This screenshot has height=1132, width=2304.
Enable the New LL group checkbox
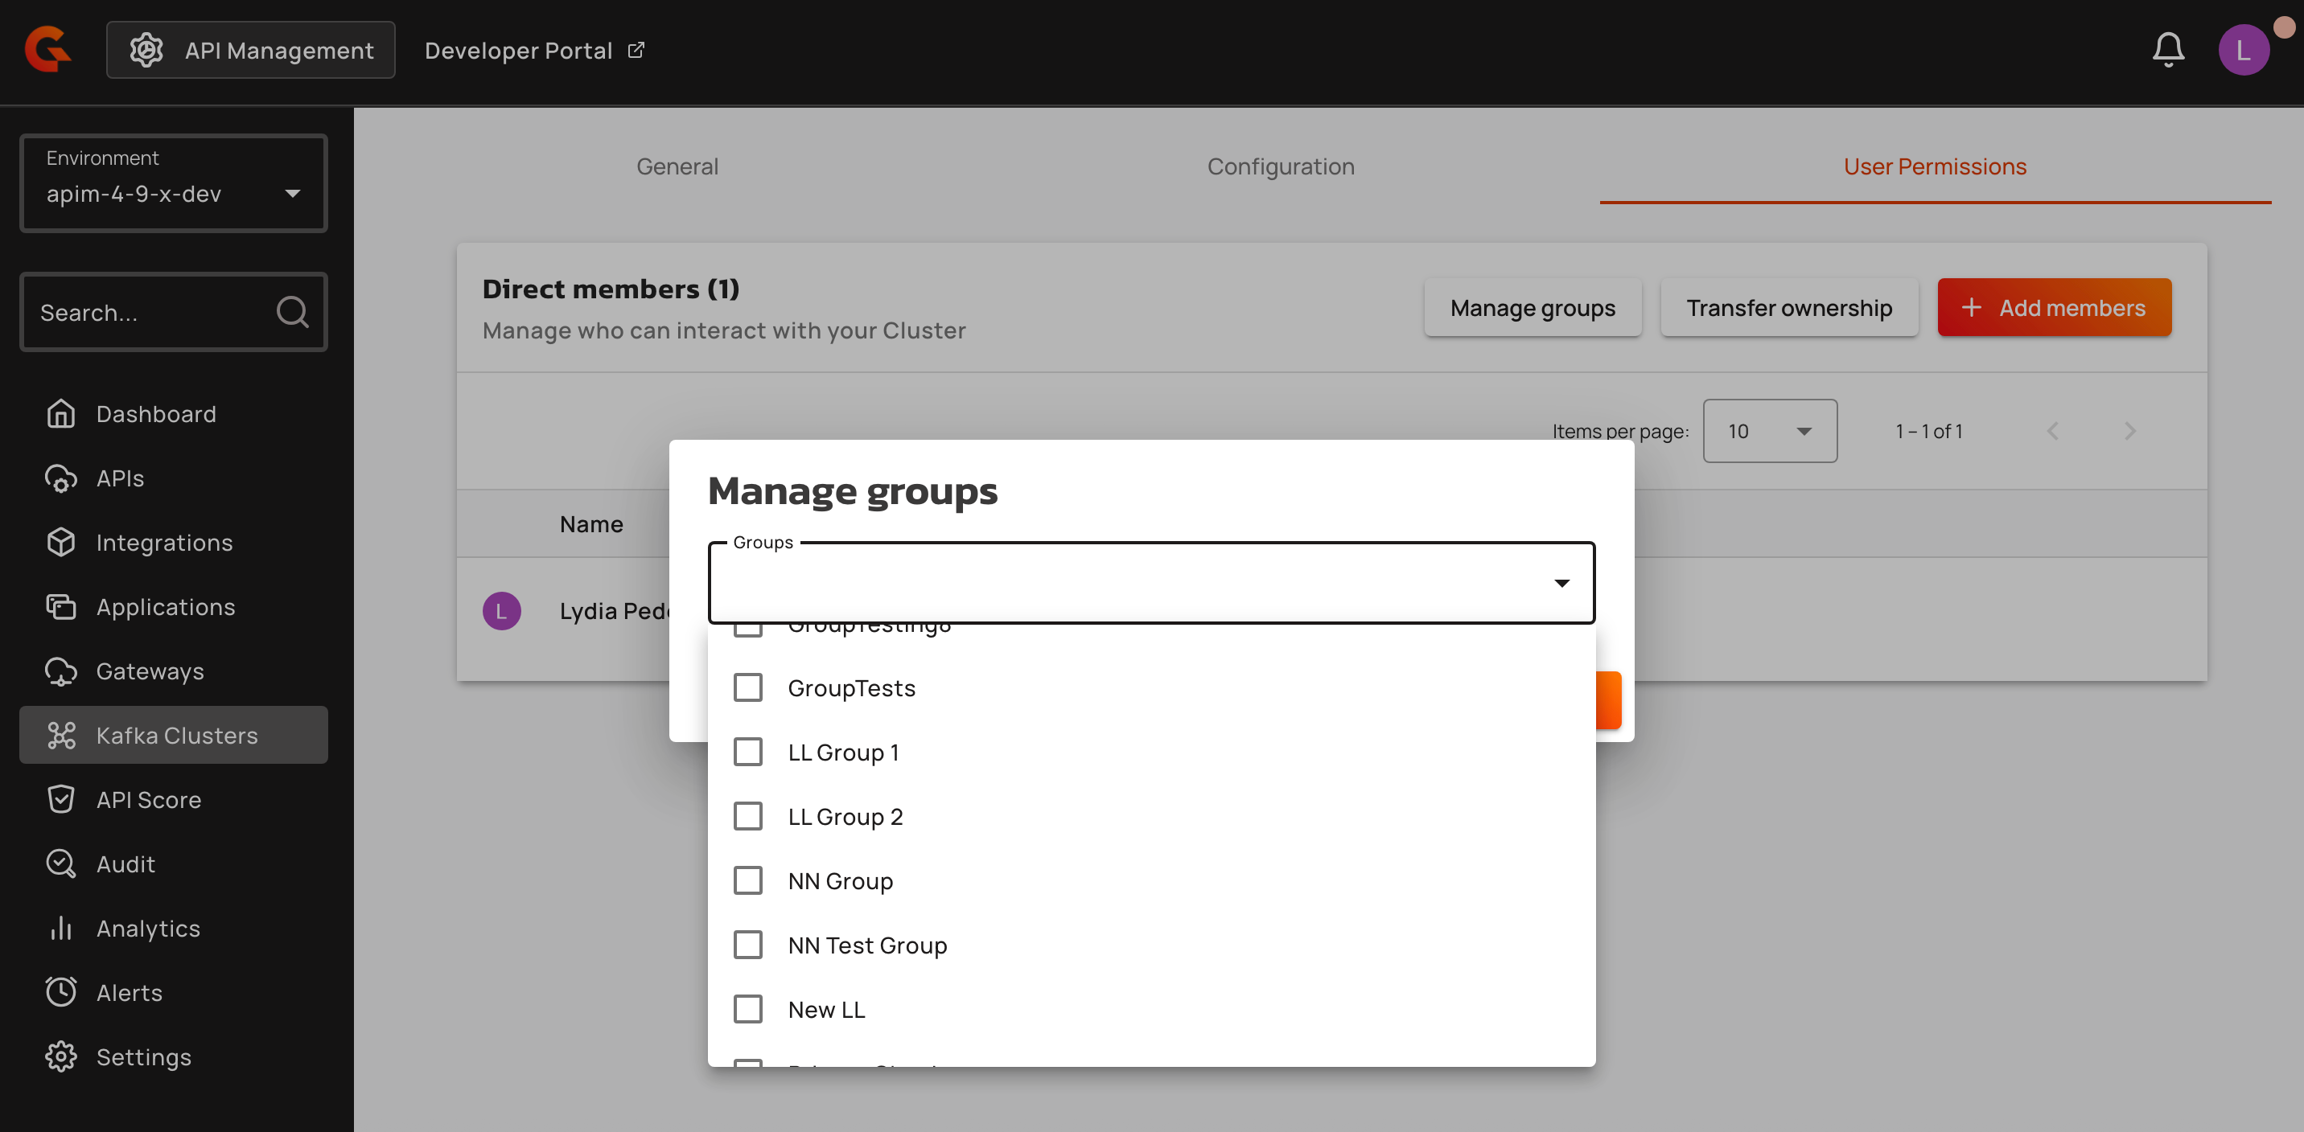[748, 1009]
